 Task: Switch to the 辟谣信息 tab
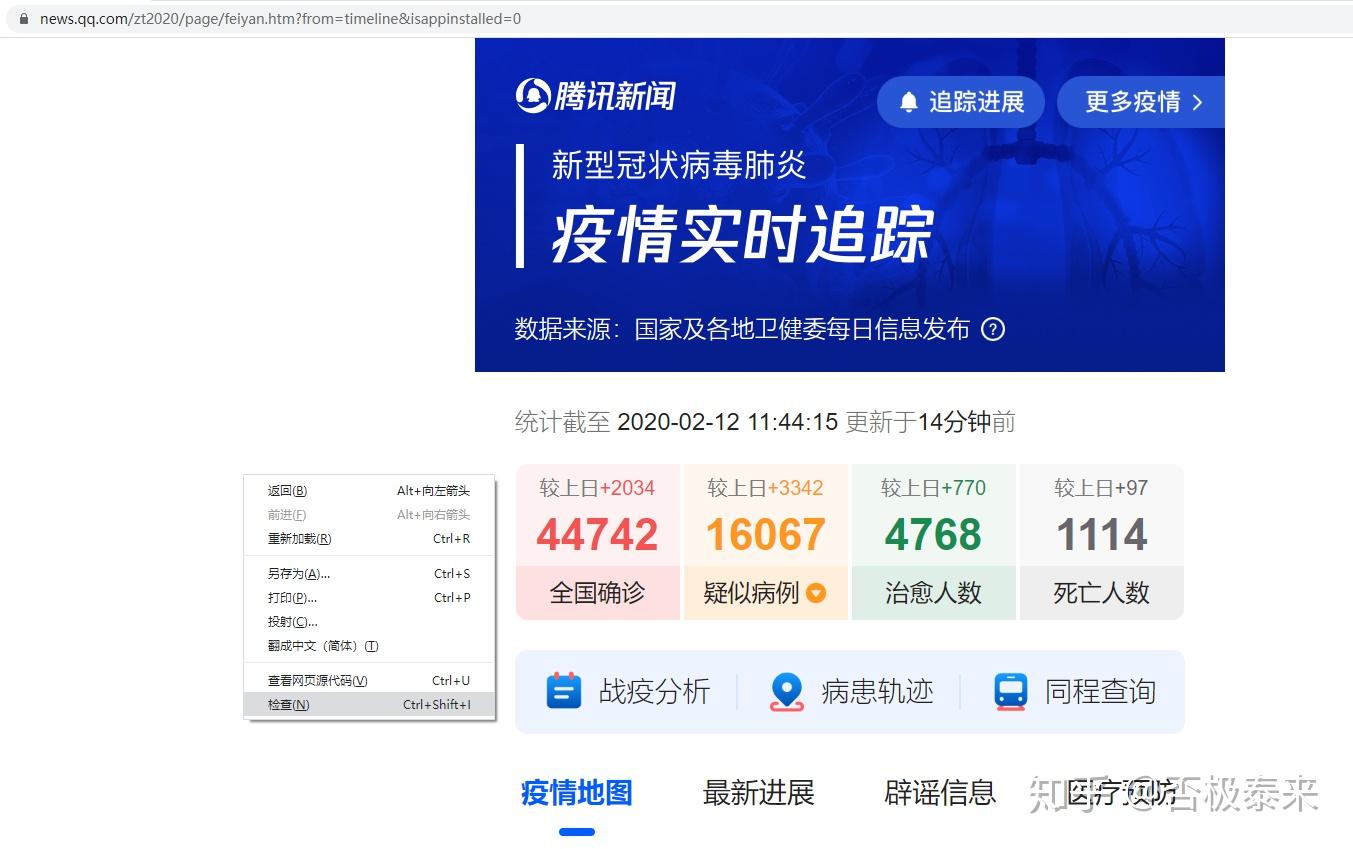(x=940, y=793)
